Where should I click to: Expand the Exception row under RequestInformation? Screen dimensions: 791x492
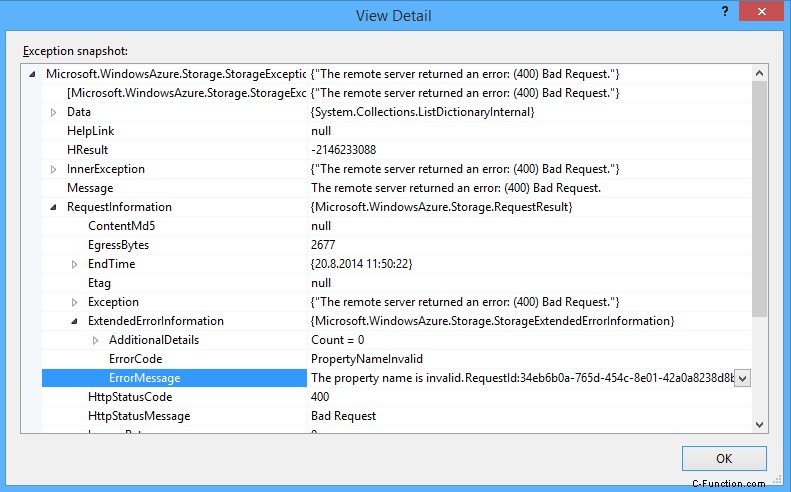75,302
